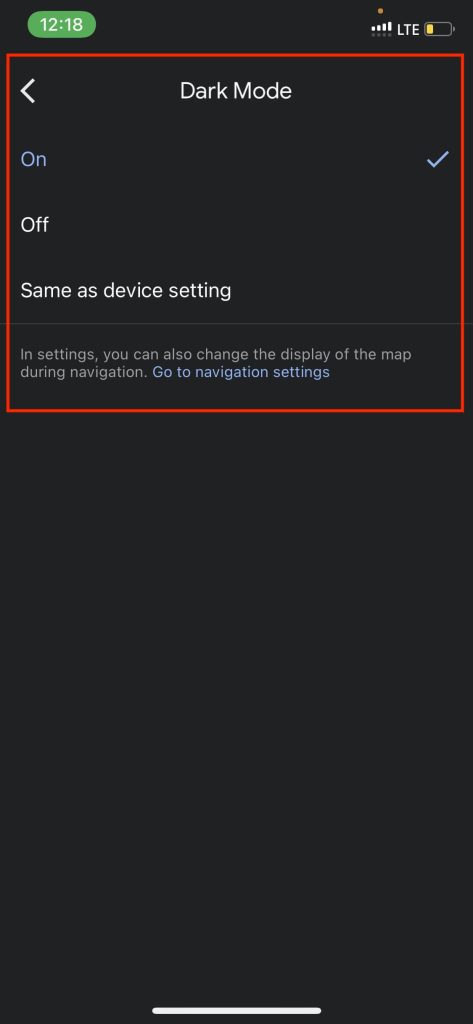Select Same as device setting
Screen dimensions: 473x1024
point(236,290)
